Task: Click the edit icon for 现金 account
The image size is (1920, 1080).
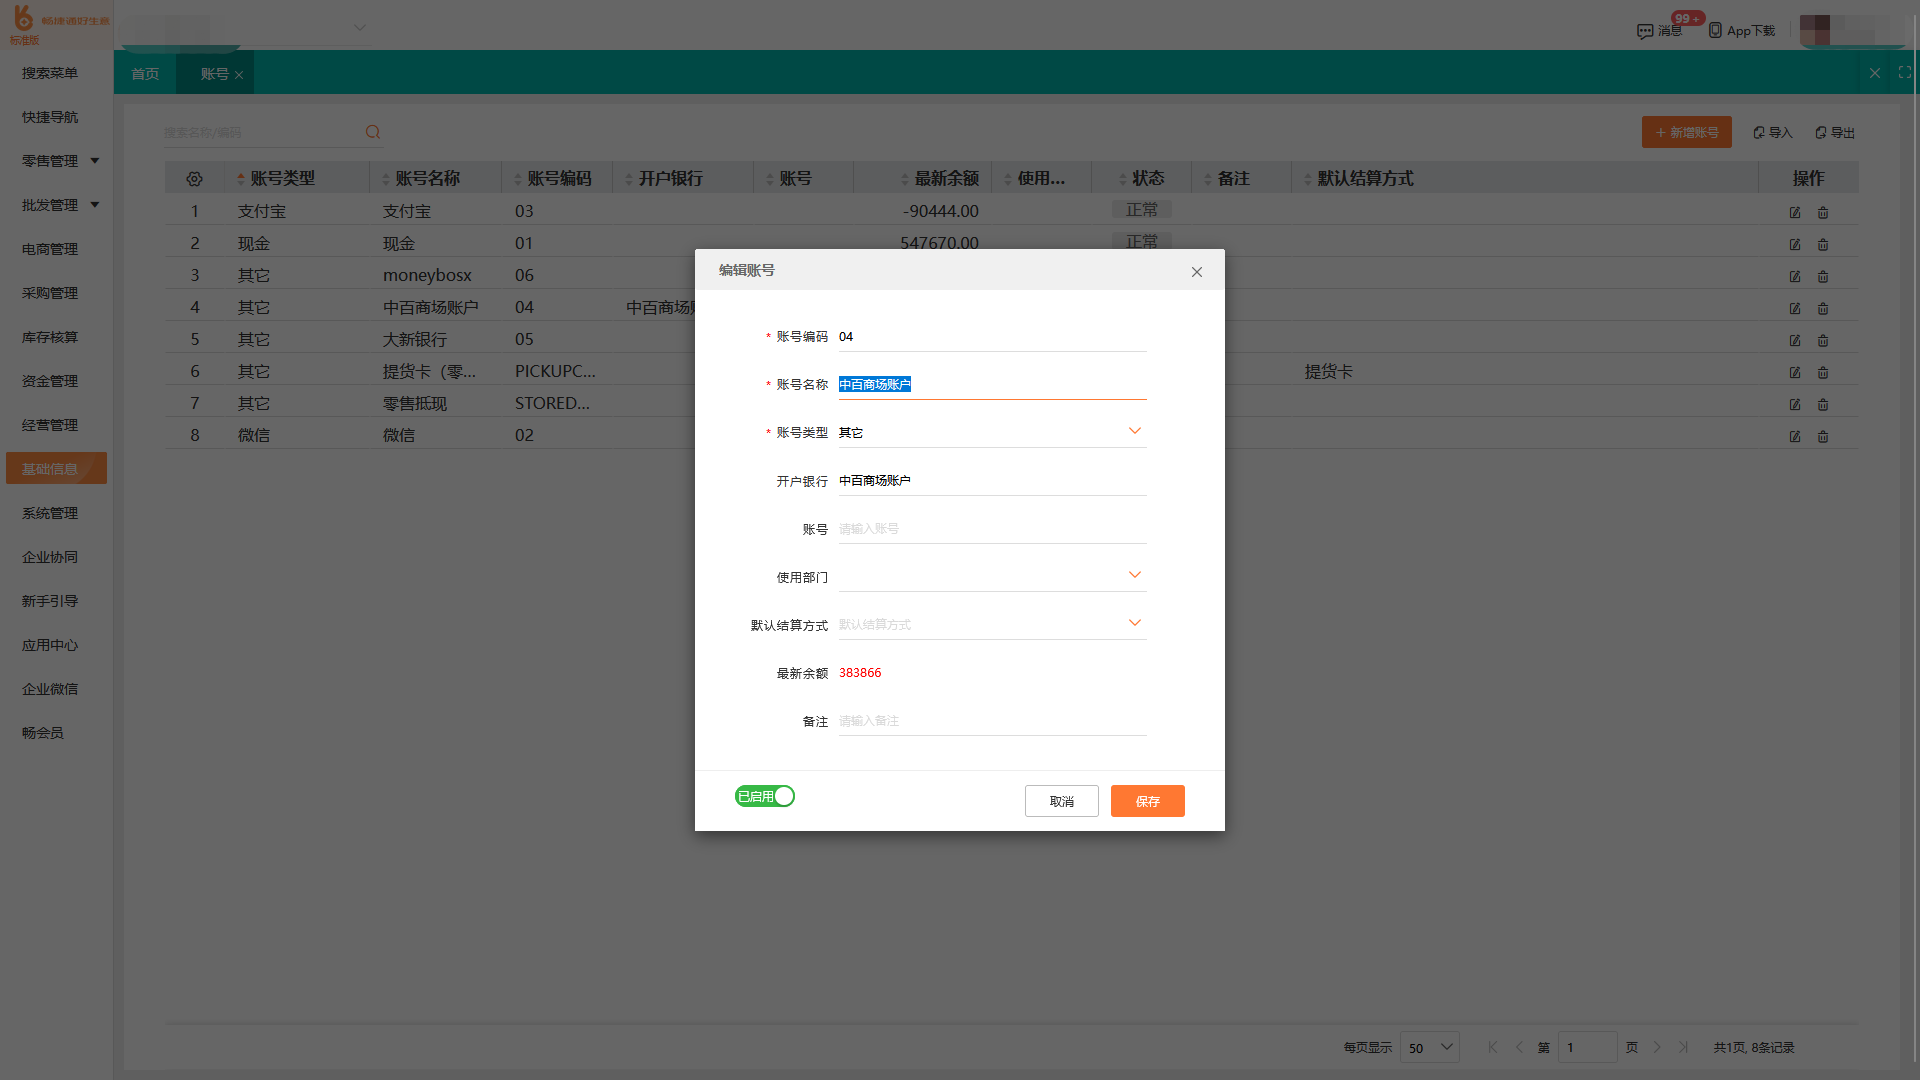Action: 1795,244
